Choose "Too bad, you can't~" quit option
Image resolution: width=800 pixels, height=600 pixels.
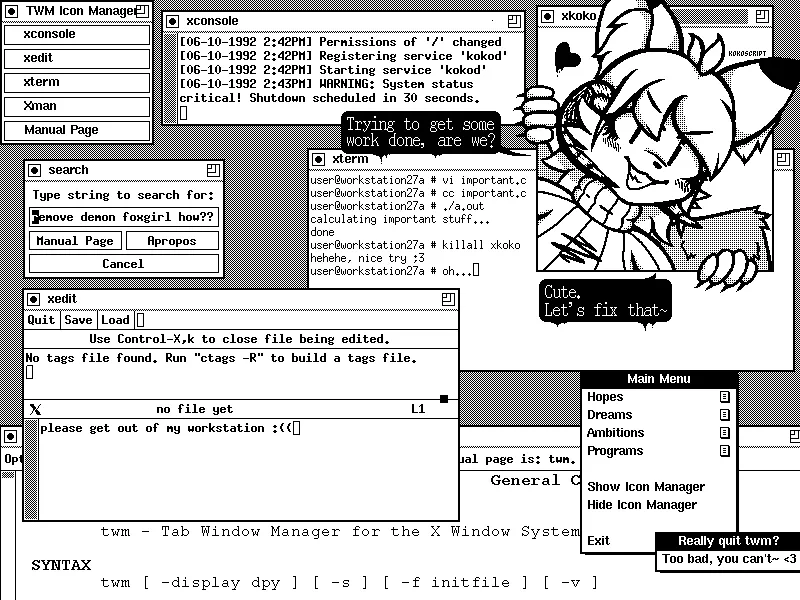(728, 559)
